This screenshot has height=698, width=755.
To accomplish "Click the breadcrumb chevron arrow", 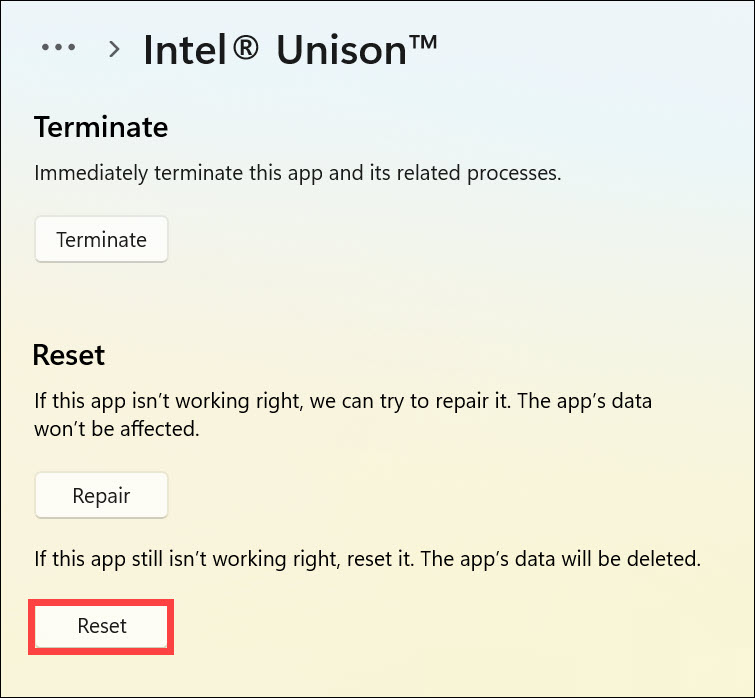I will [115, 48].
